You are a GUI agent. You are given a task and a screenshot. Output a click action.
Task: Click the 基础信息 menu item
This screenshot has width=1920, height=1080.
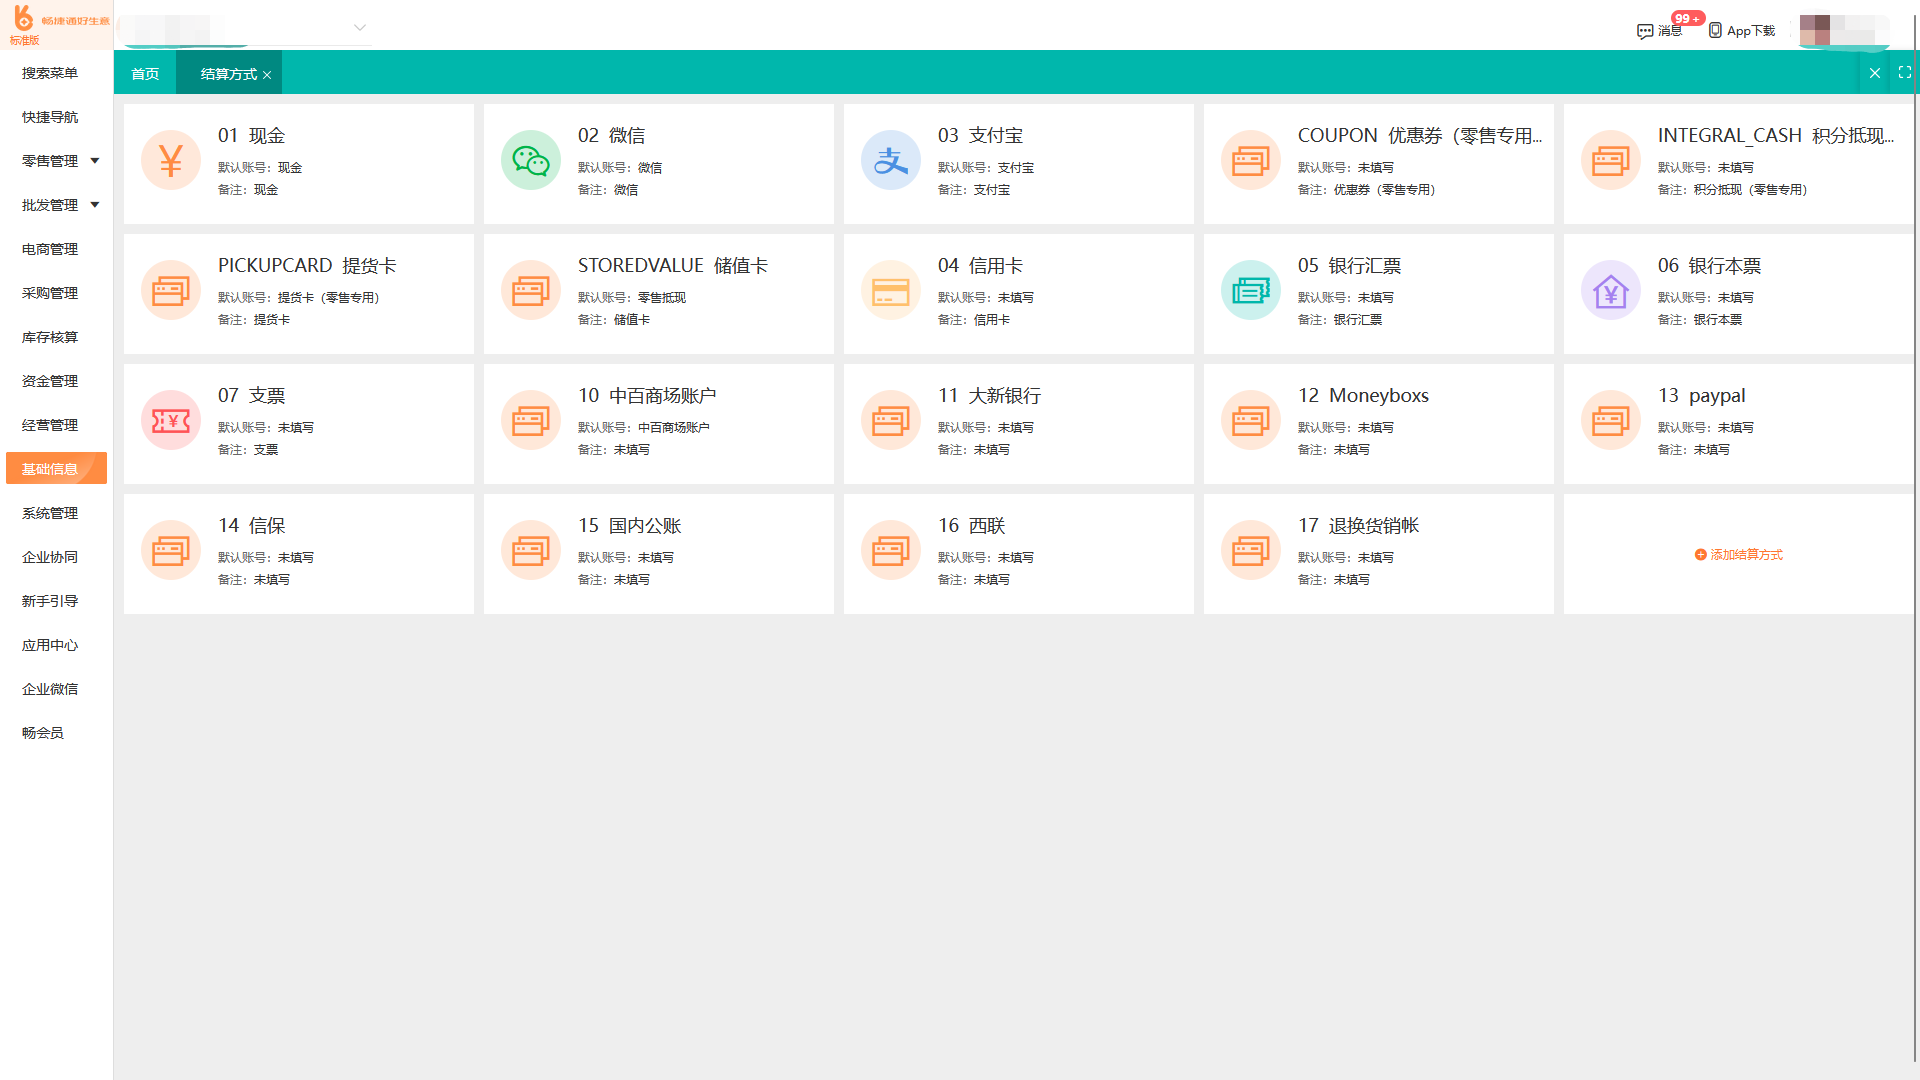pyautogui.click(x=54, y=468)
